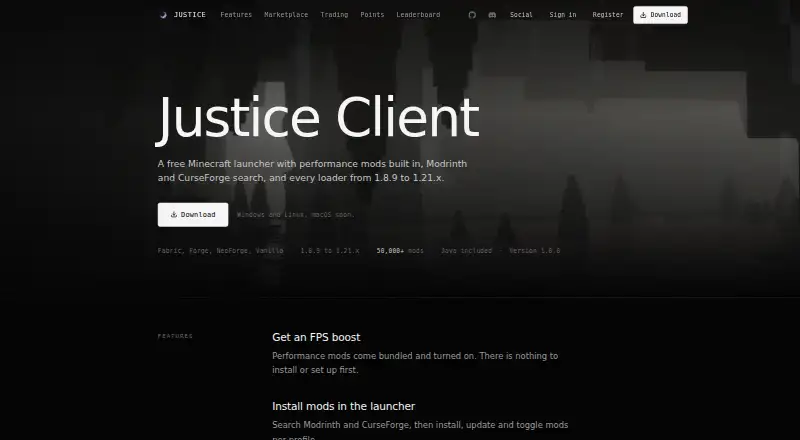Click the Download button in the navbar
The width and height of the screenshot is (800, 440).
660,15
